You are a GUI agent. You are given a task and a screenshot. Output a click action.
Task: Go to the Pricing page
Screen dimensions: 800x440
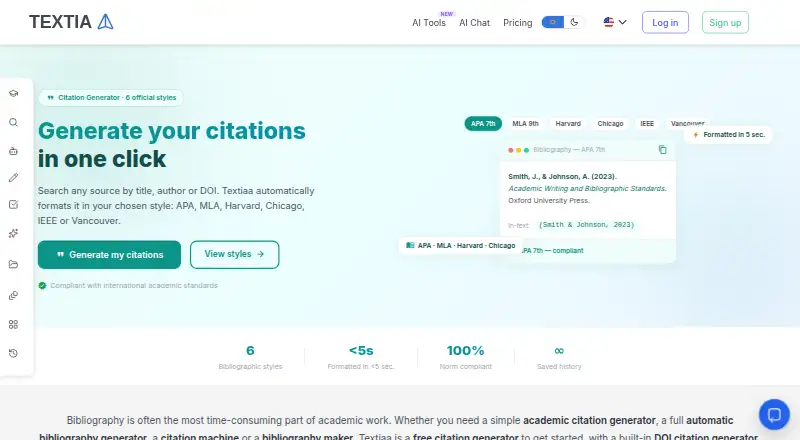click(x=517, y=23)
